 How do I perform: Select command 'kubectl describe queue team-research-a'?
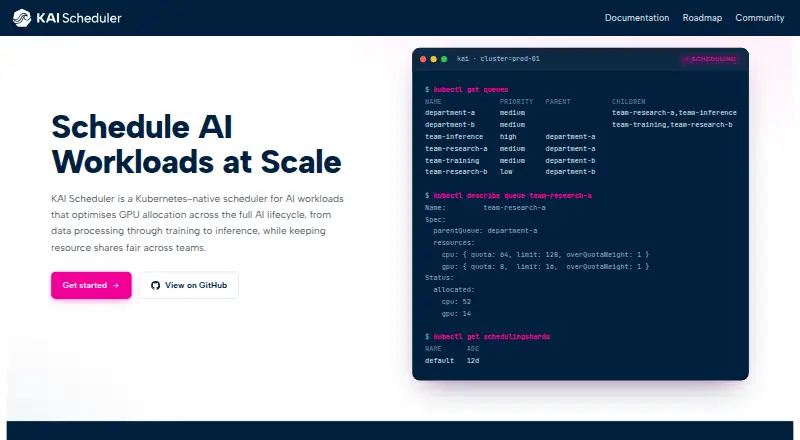[512, 196]
